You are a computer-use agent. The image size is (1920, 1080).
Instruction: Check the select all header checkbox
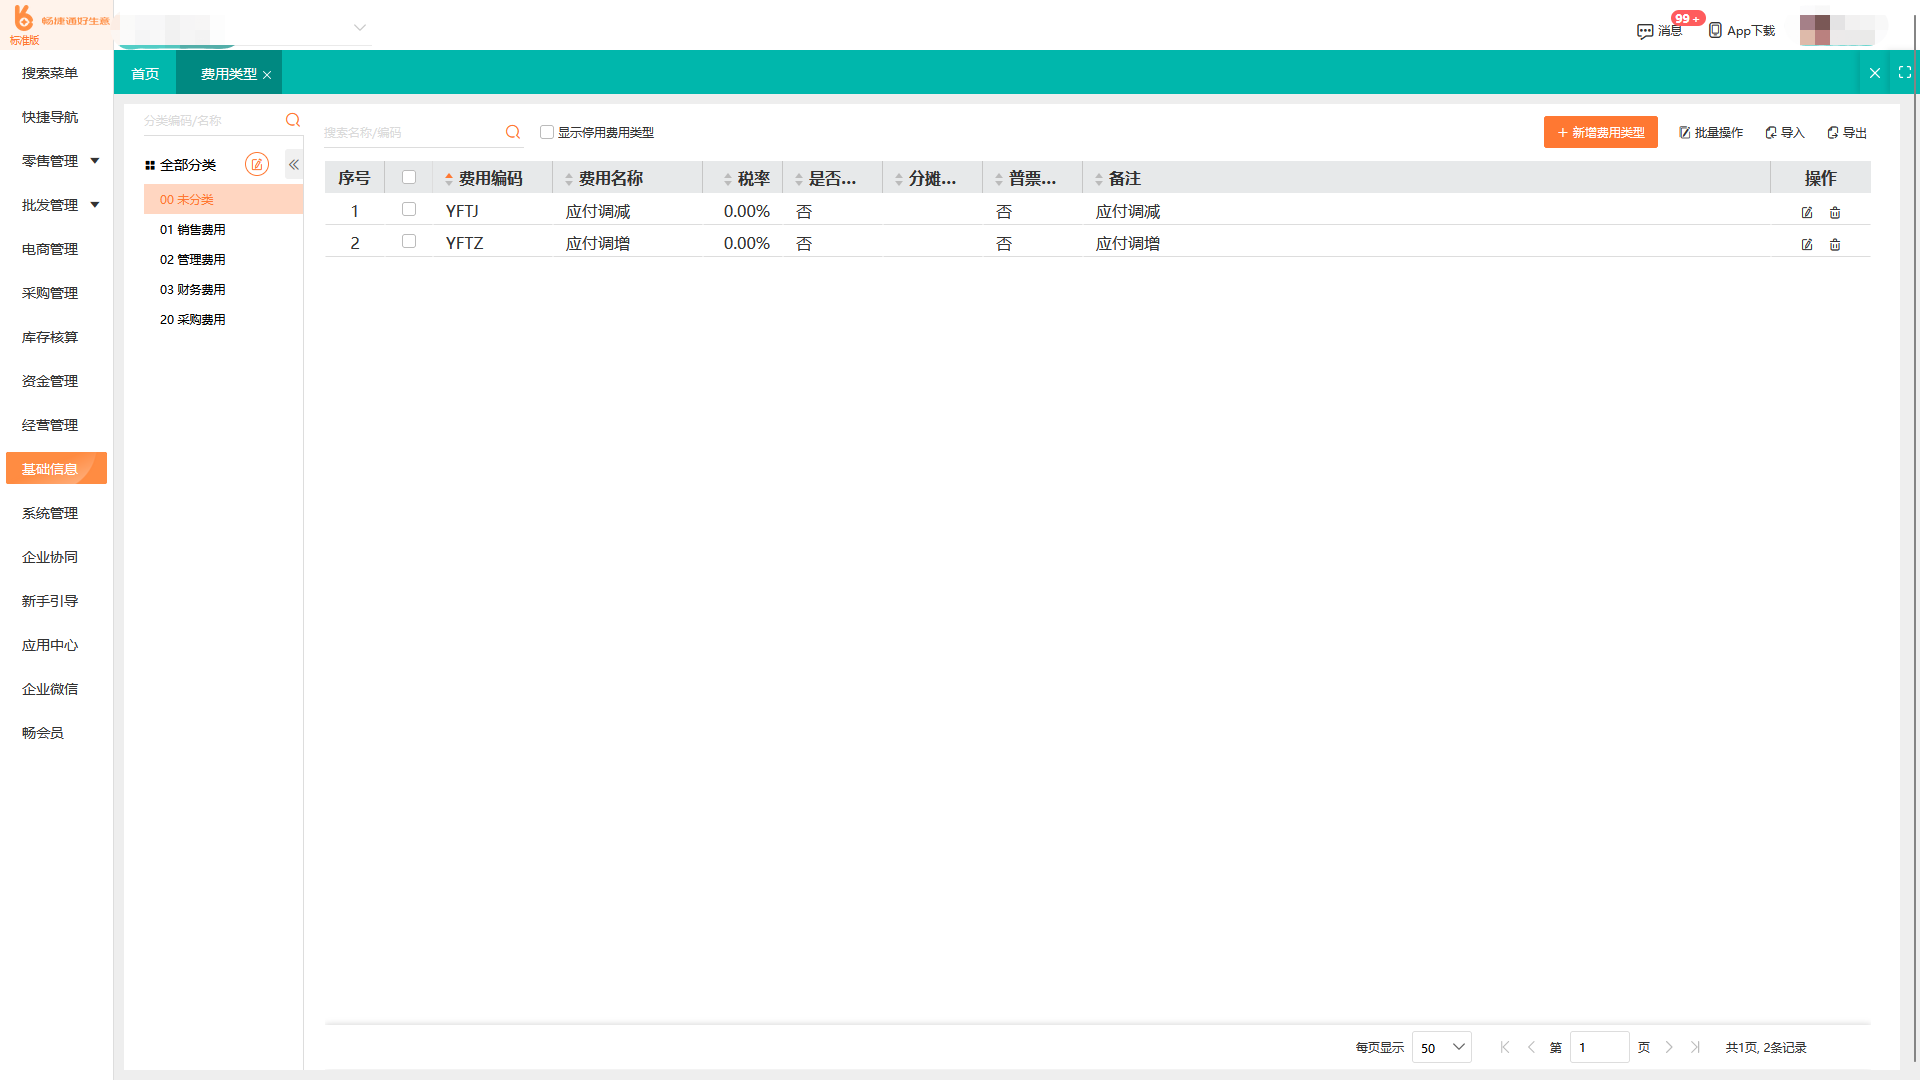409,177
